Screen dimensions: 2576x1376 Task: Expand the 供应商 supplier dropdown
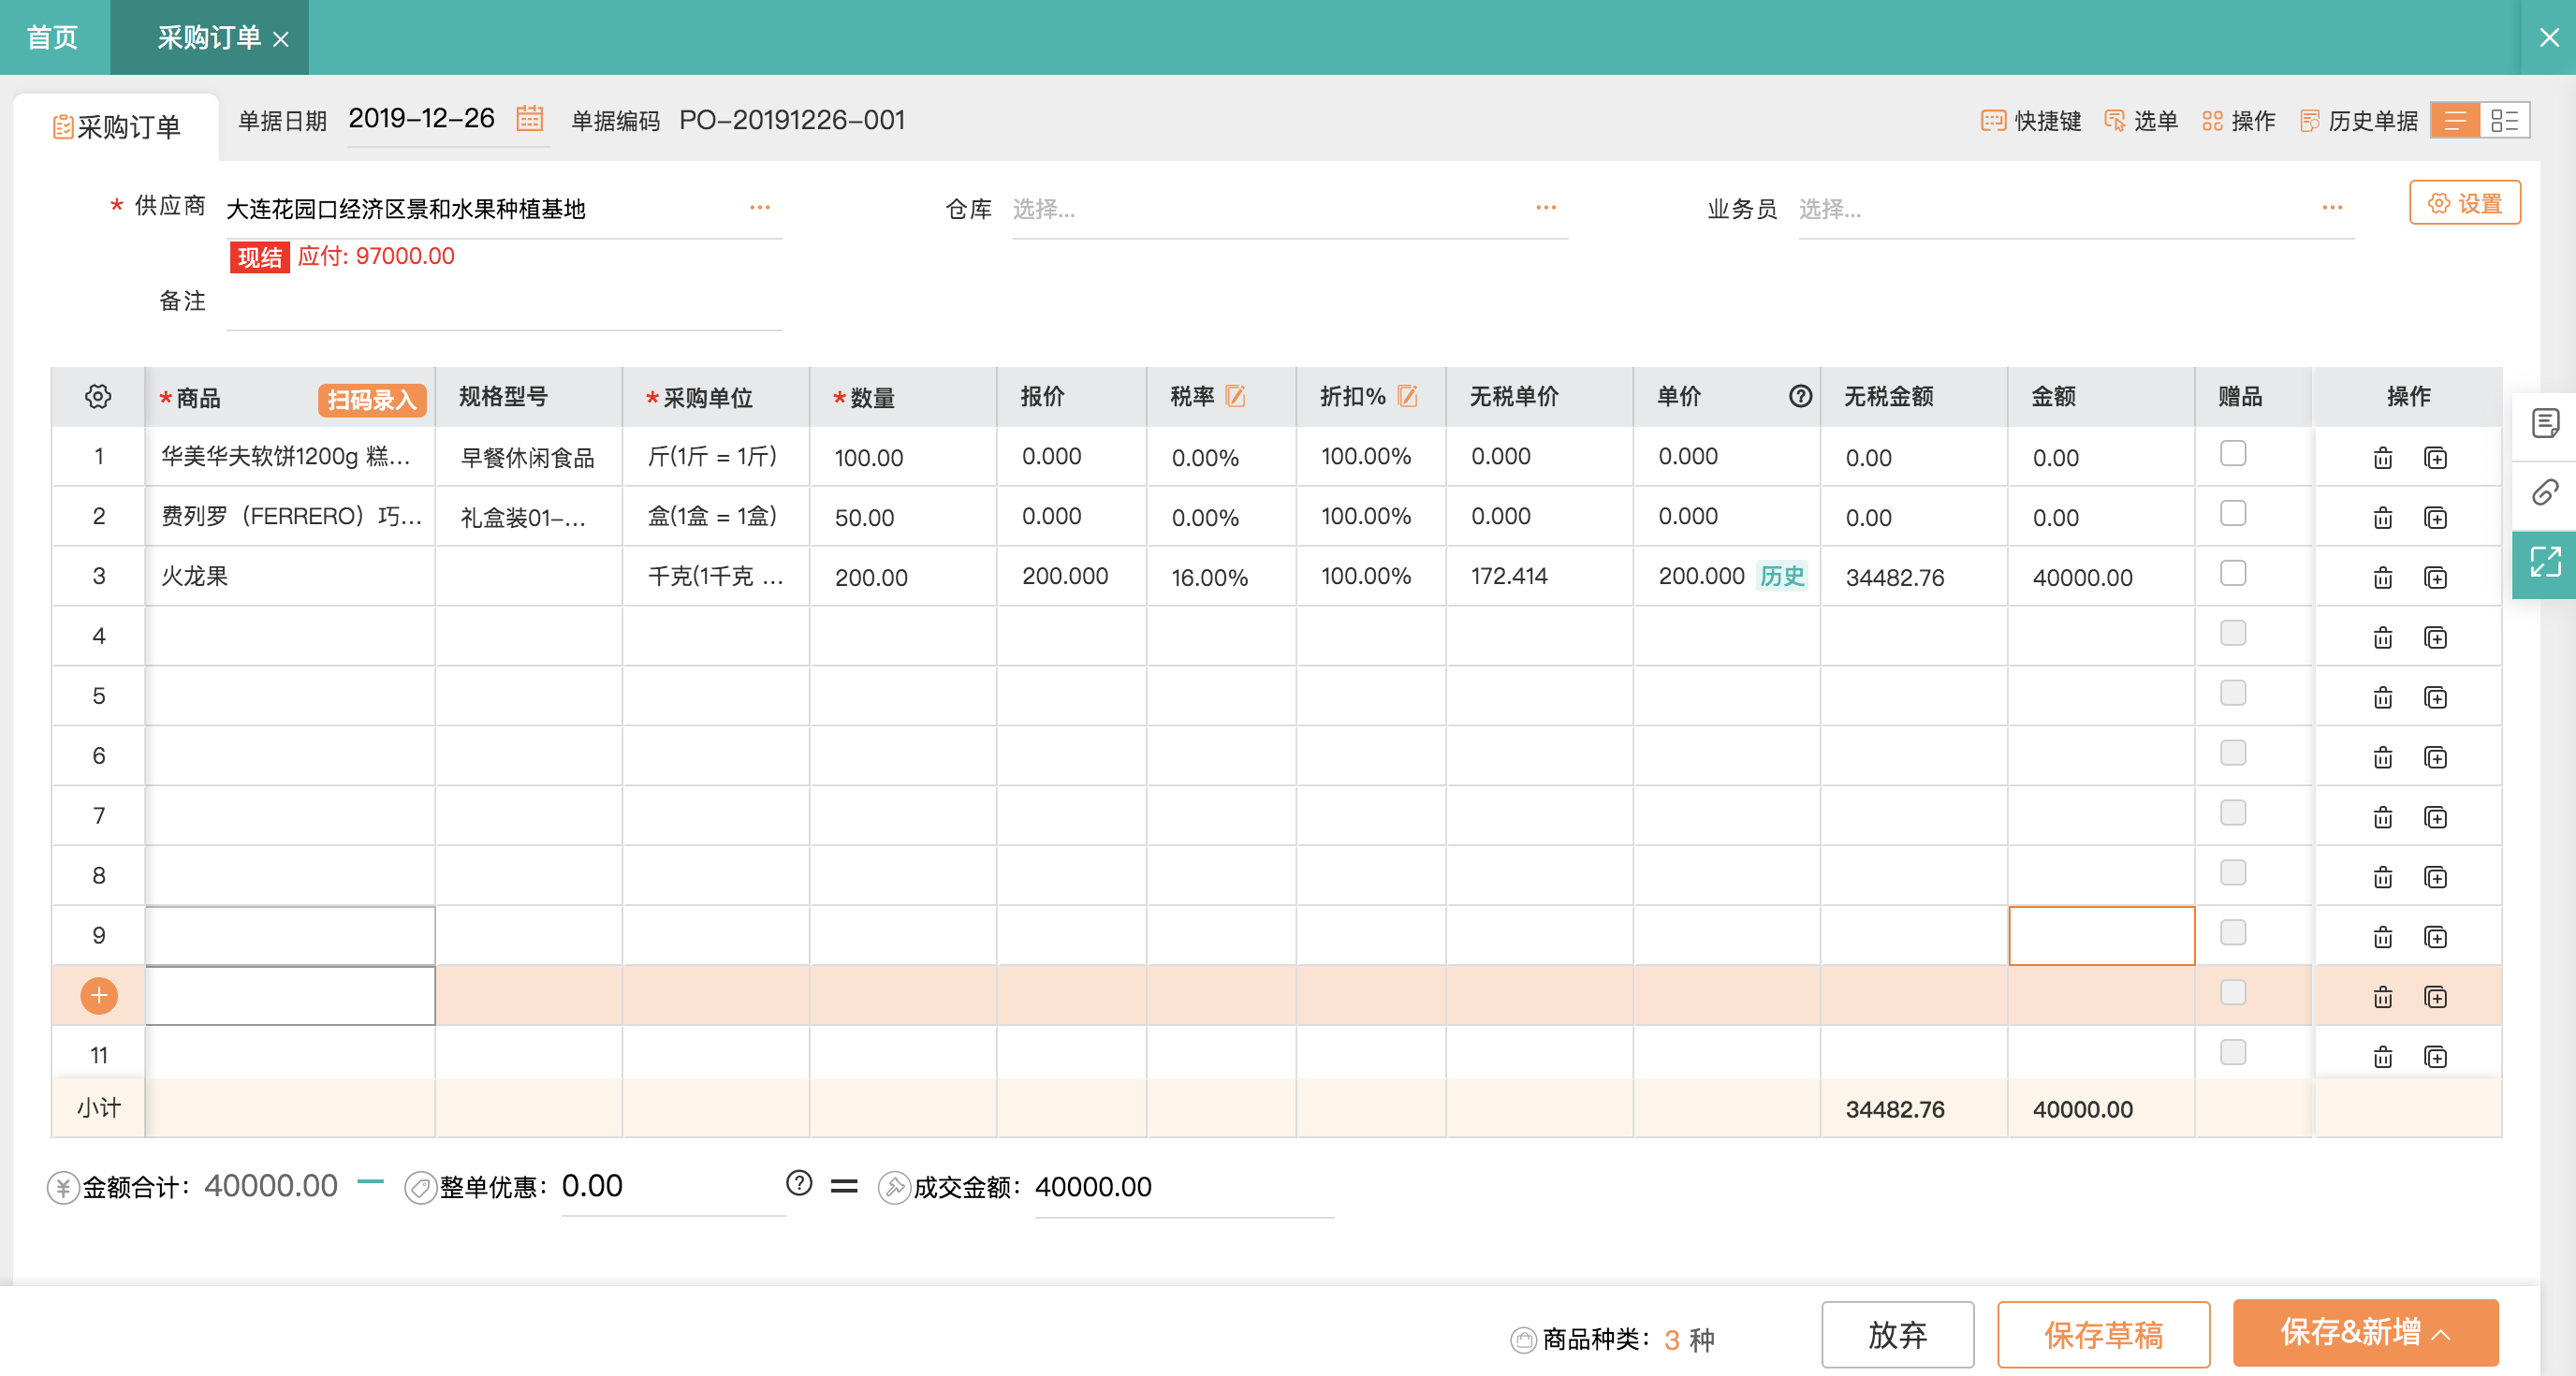point(760,208)
